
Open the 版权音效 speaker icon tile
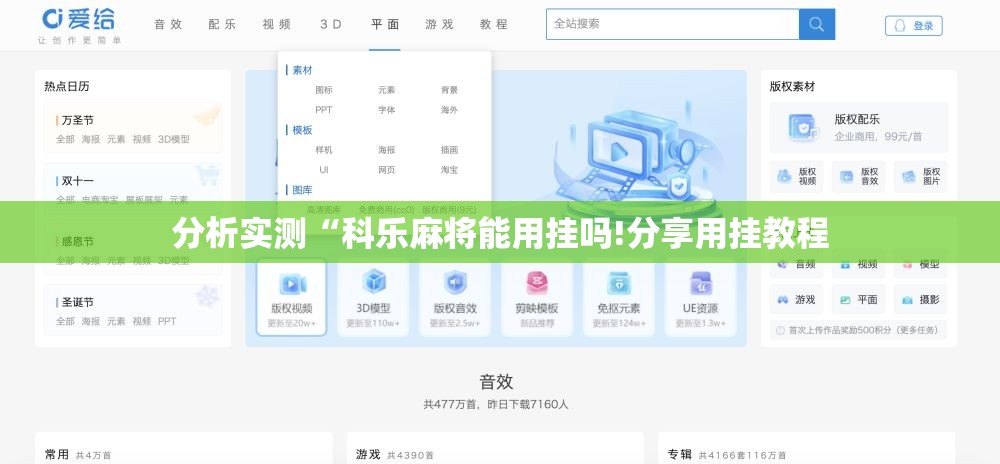point(455,283)
